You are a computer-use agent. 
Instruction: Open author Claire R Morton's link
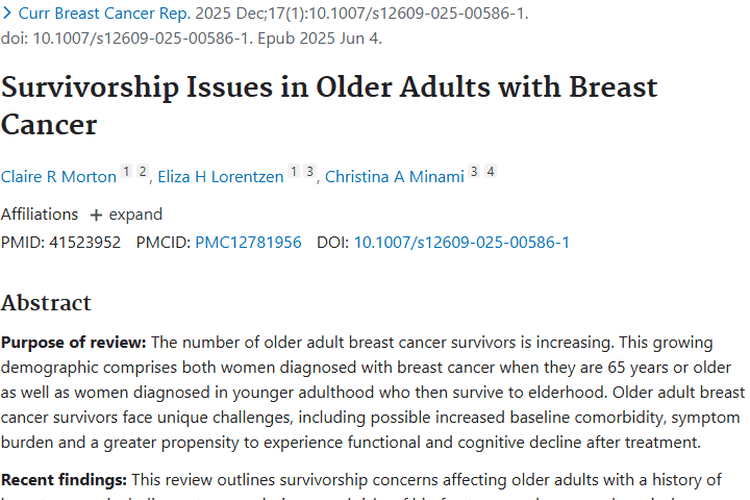point(58,177)
